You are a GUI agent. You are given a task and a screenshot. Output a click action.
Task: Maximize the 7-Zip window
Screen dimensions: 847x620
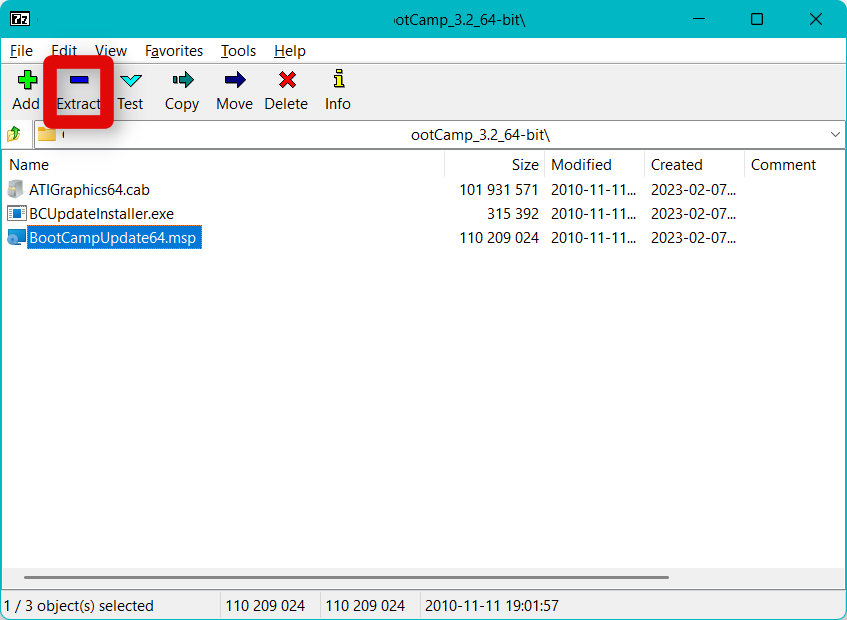757,19
